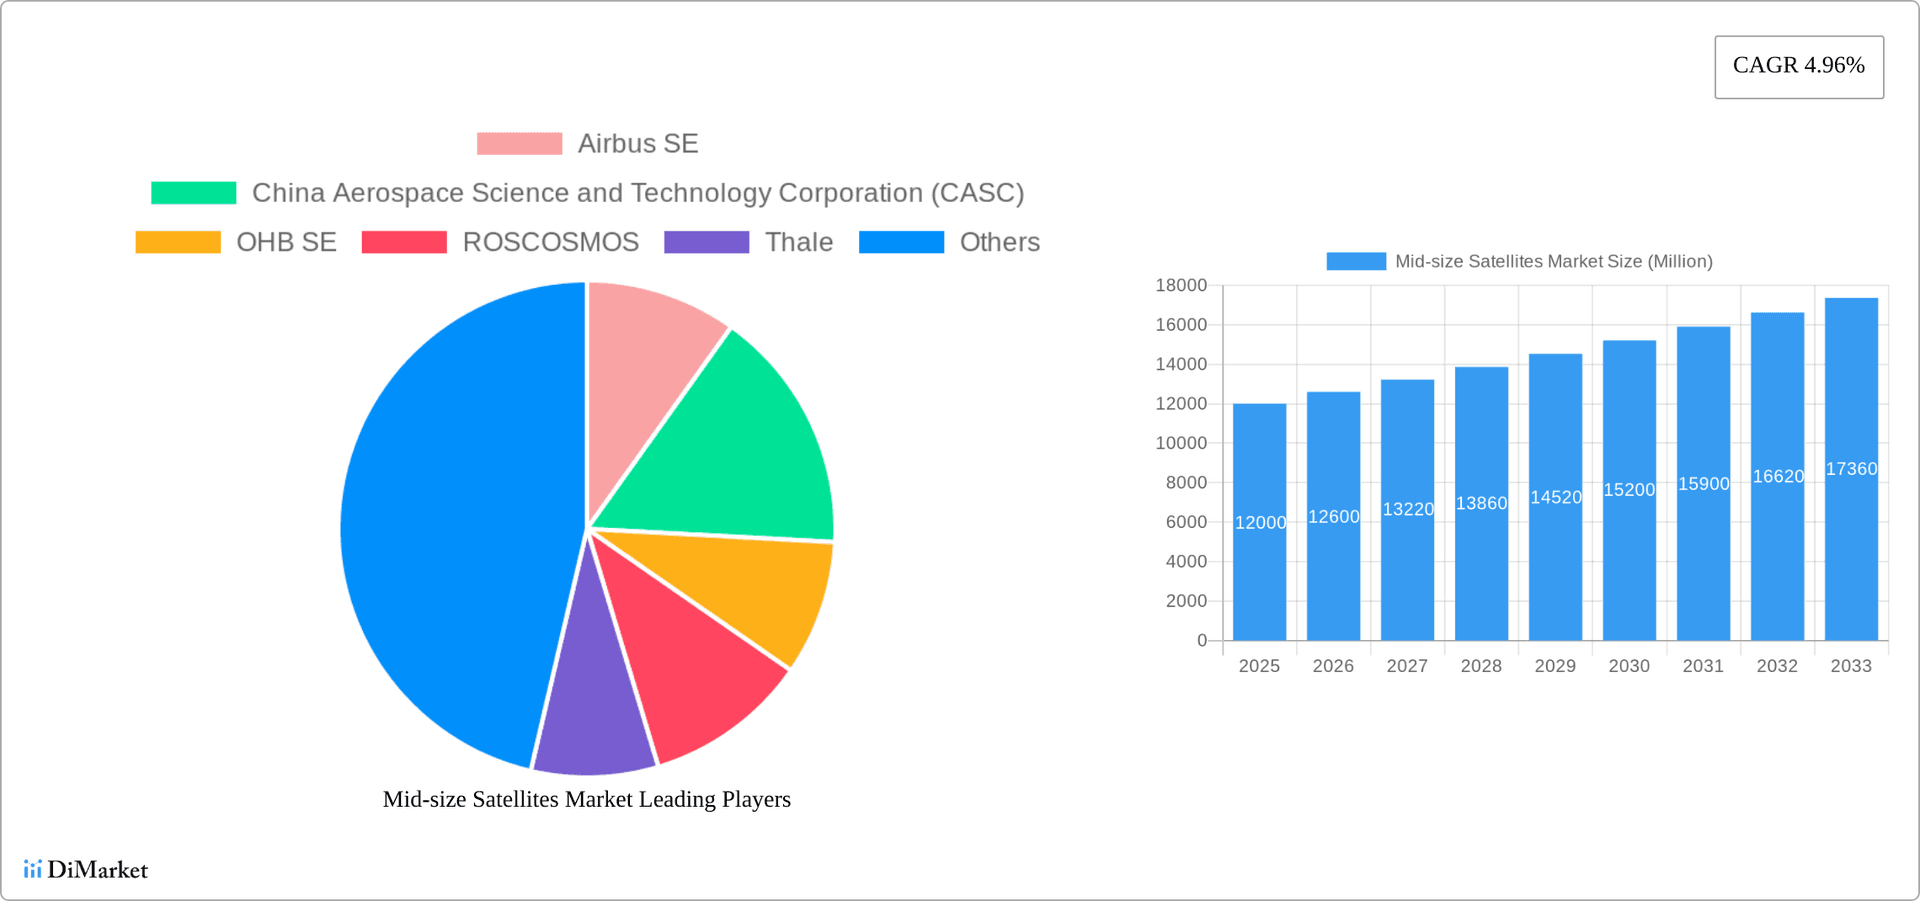Click the DiMarket logo icon

click(x=36, y=868)
